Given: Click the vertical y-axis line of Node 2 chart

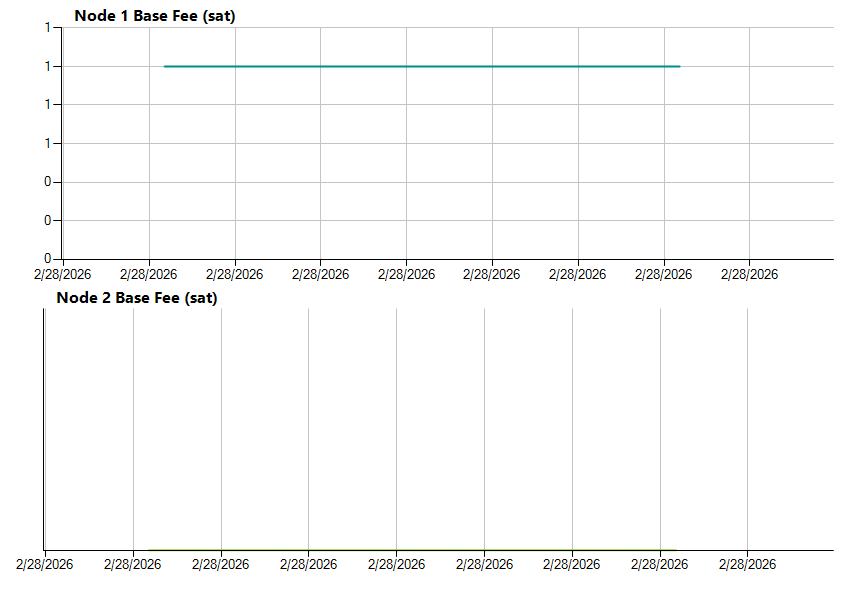Looking at the screenshot, I should pyautogui.click(x=44, y=430).
